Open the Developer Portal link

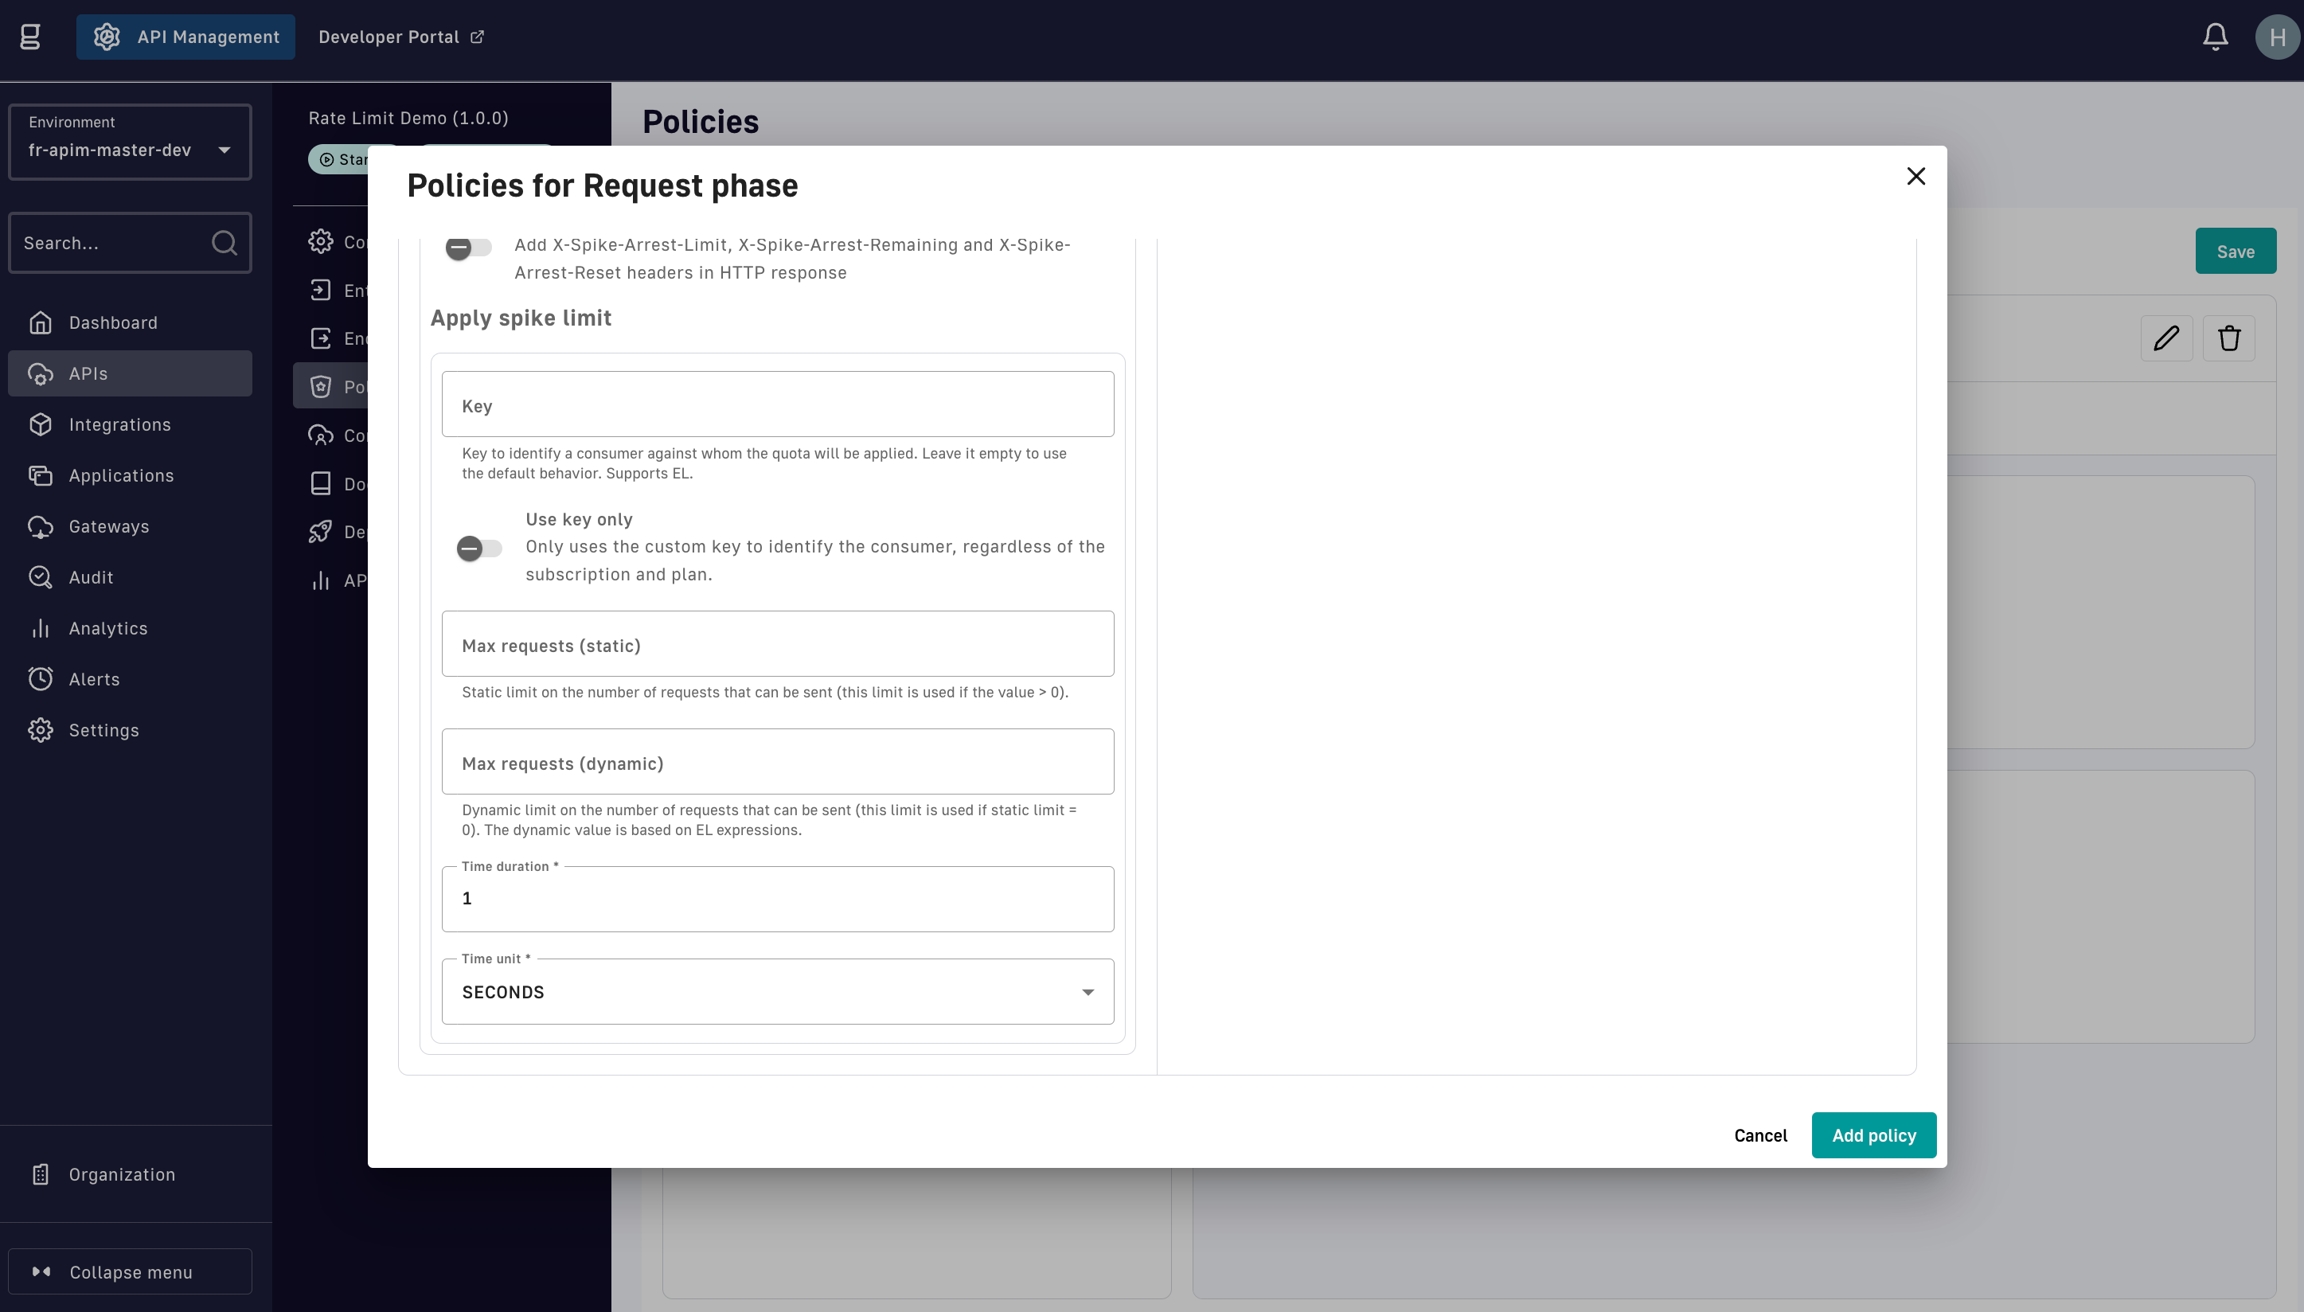pos(401,37)
